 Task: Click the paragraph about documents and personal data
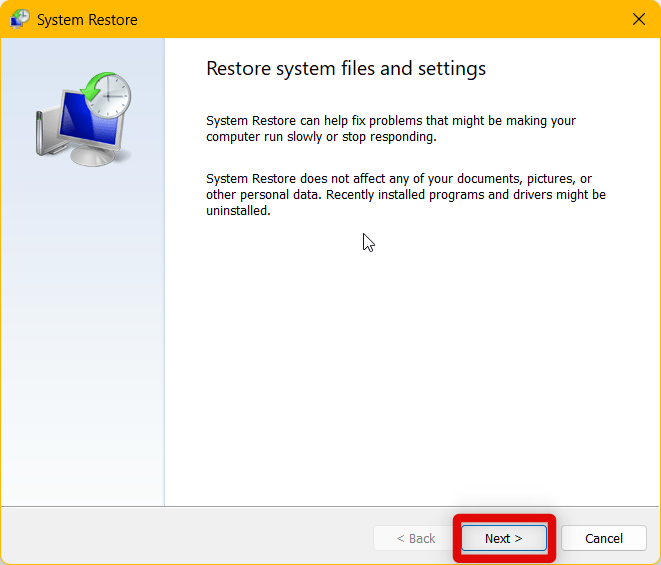click(x=405, y=194)
